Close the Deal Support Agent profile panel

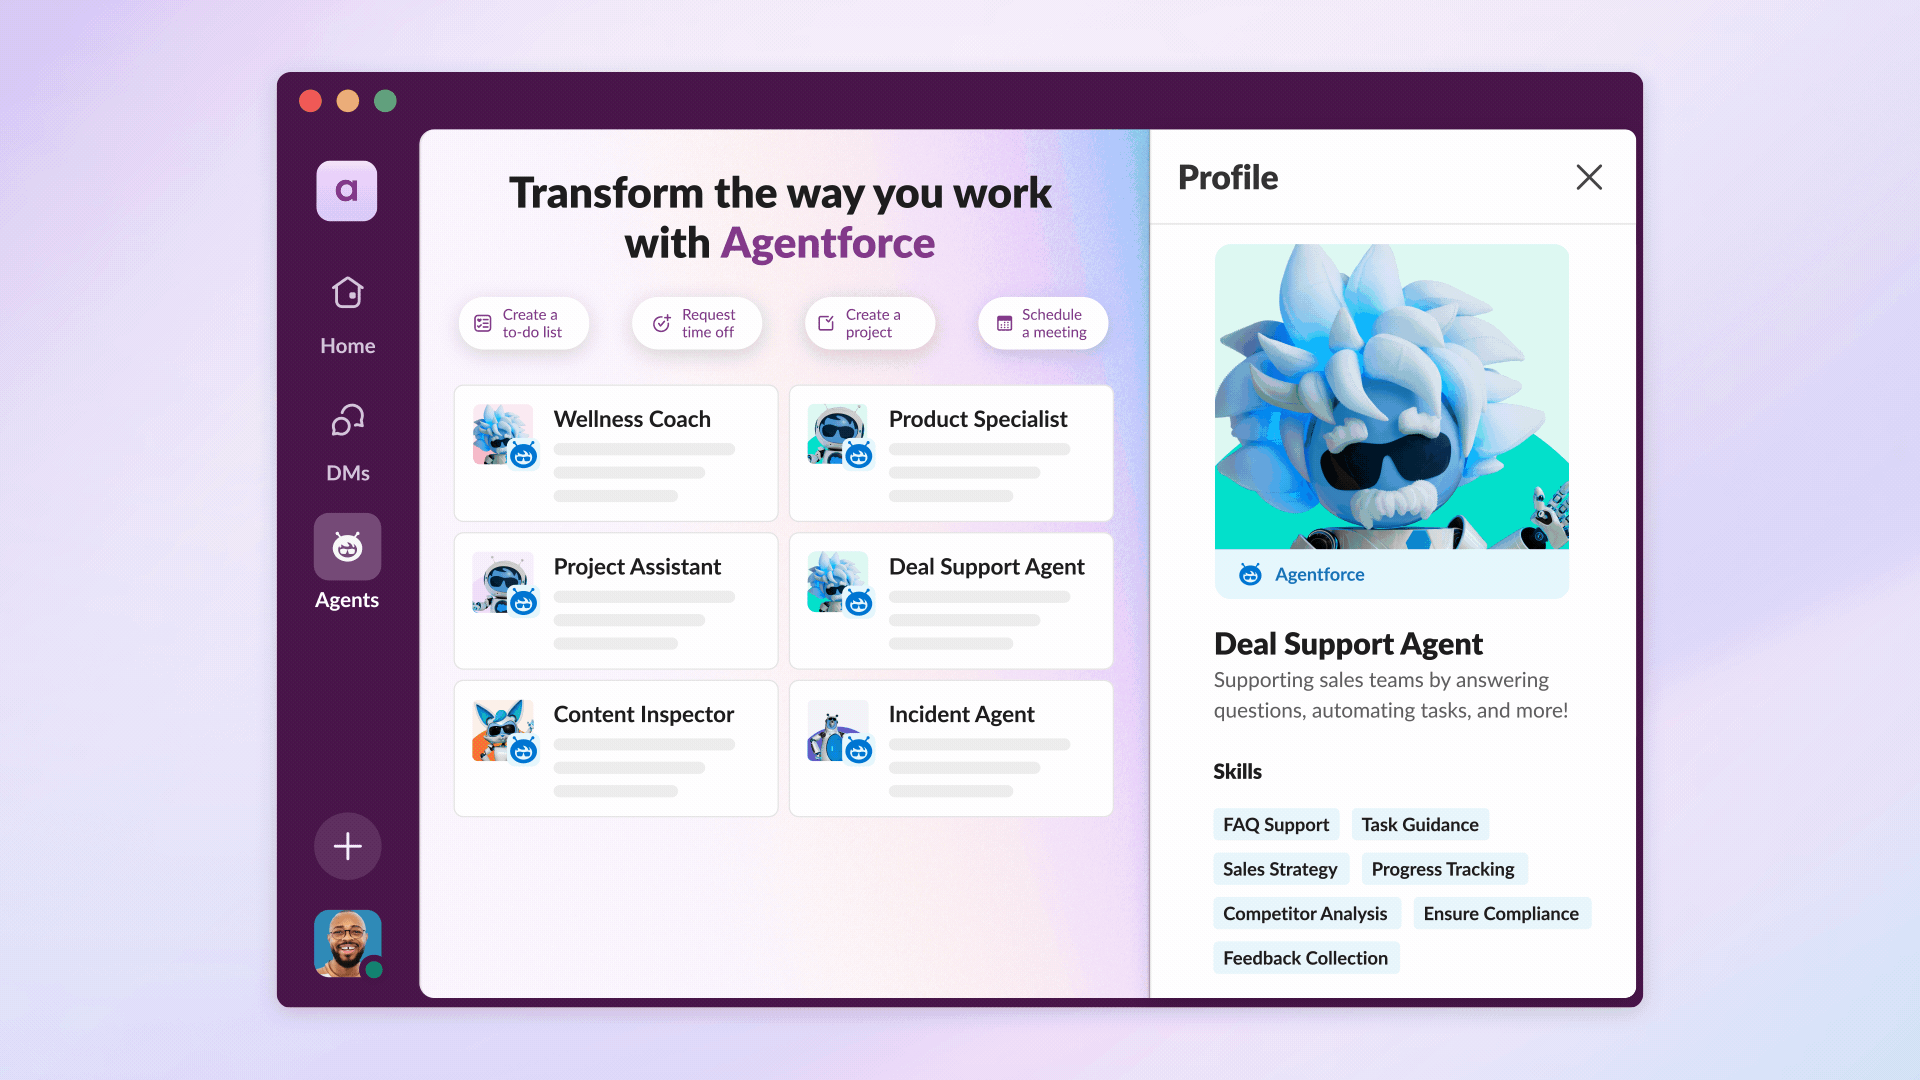click(x=1588, y=177)
